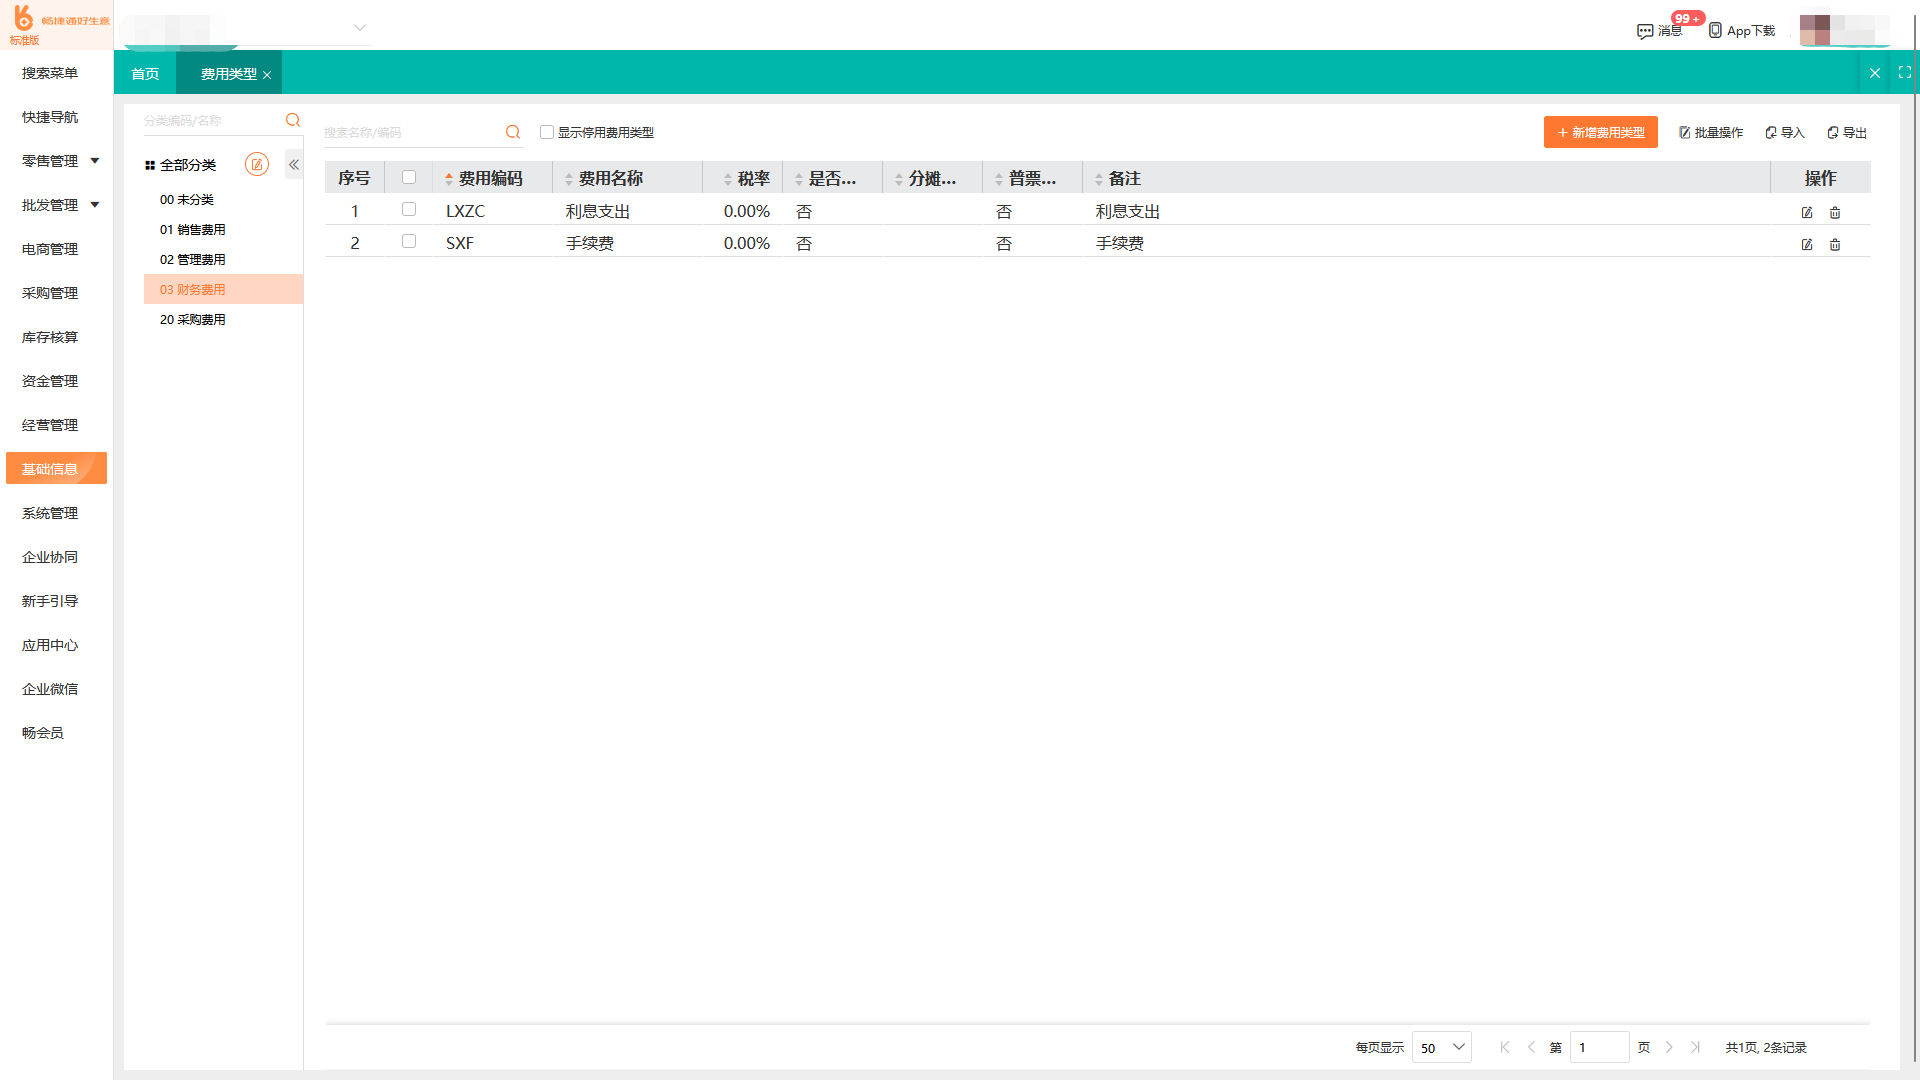This screenshot has height=1080, width=1920.
Task: Click the 首页 tab
Action: [145, 74]
